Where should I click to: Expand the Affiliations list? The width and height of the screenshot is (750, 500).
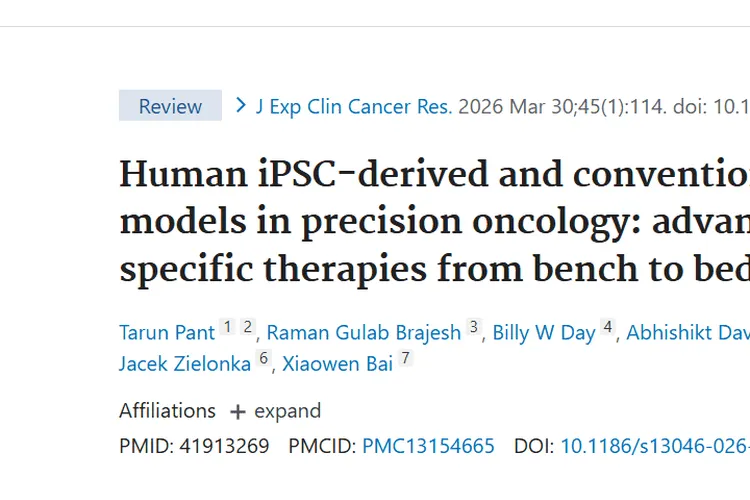pos(275,411)
